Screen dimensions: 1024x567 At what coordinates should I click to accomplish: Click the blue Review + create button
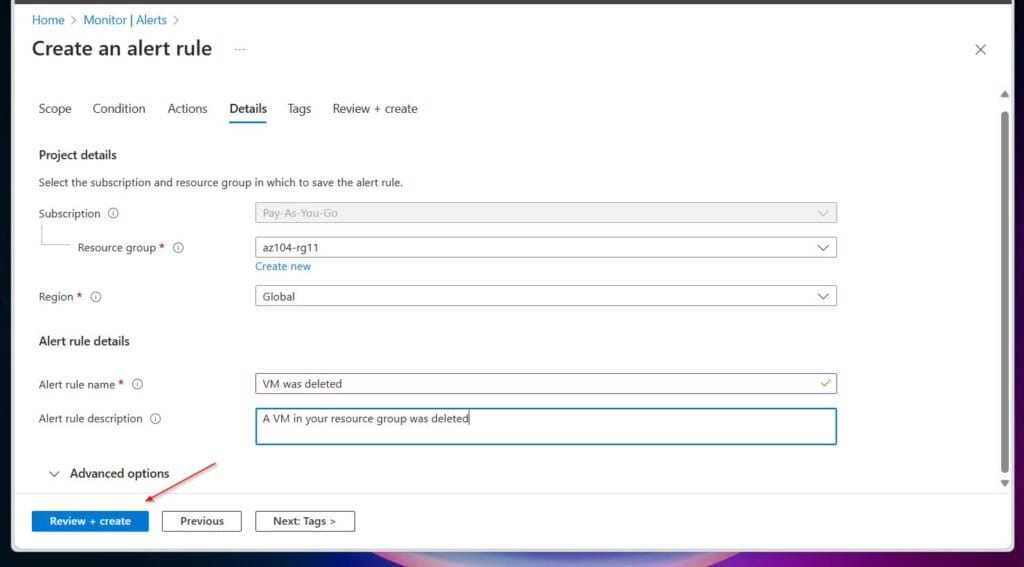pyautogui.click(x=90, y=521)
